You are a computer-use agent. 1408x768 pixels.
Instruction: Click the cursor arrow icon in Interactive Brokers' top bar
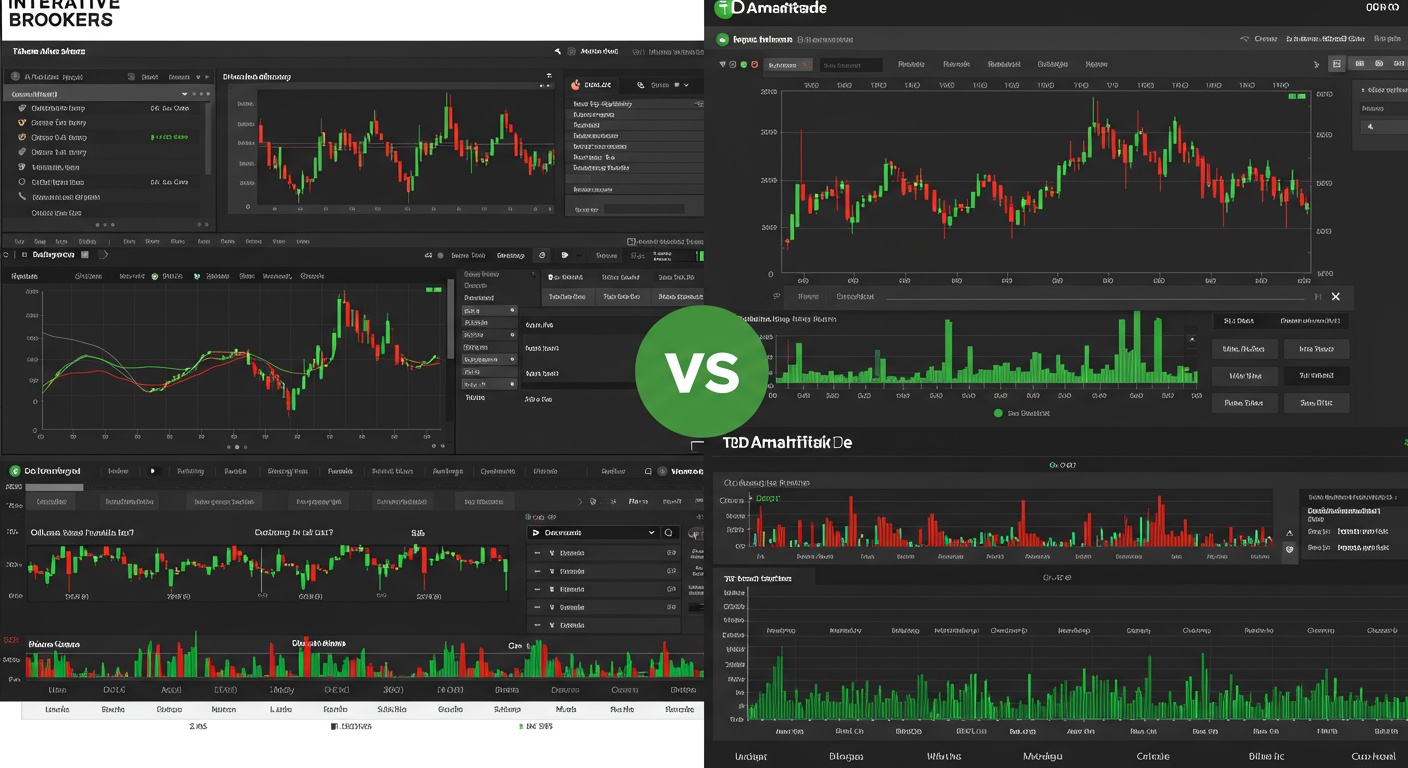558,51
